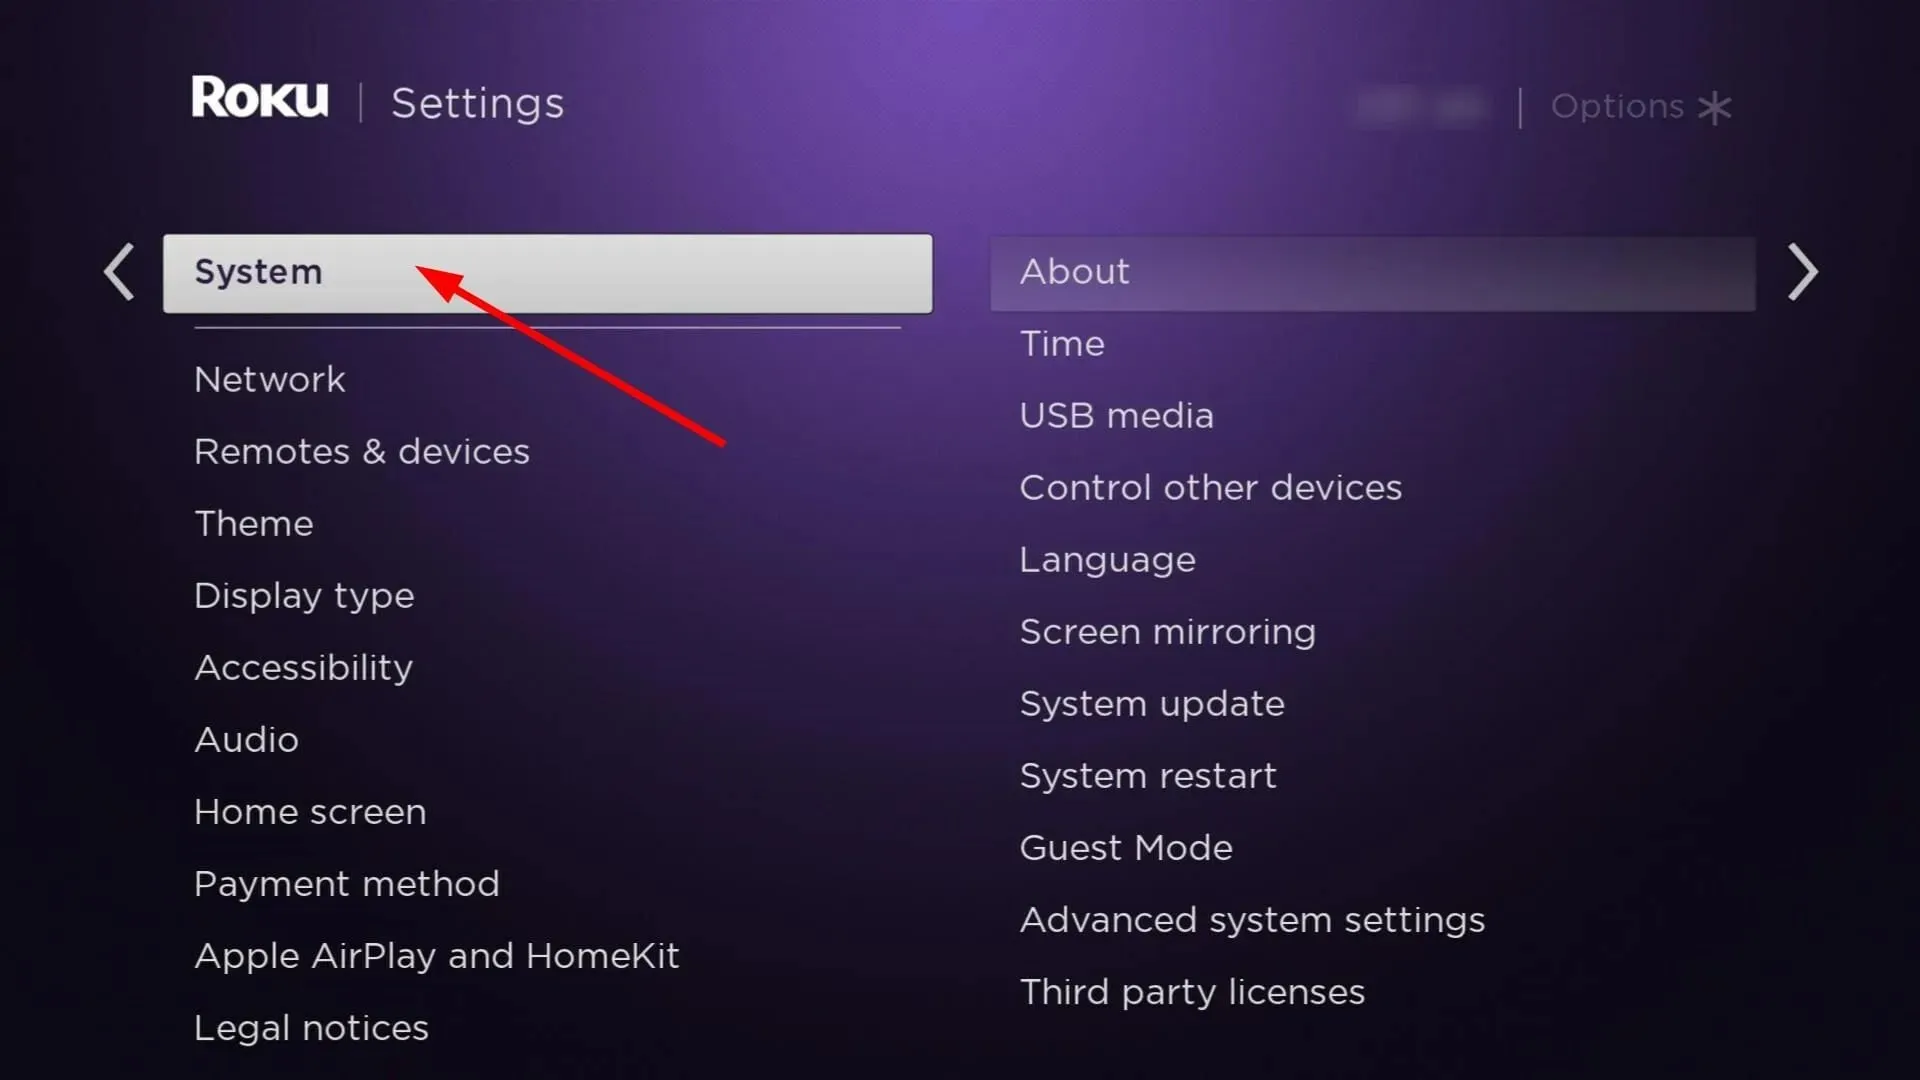Toggle Guest Mode on
Viewport: 1920px width, 1080px height.
click(x=1125, y=847)
